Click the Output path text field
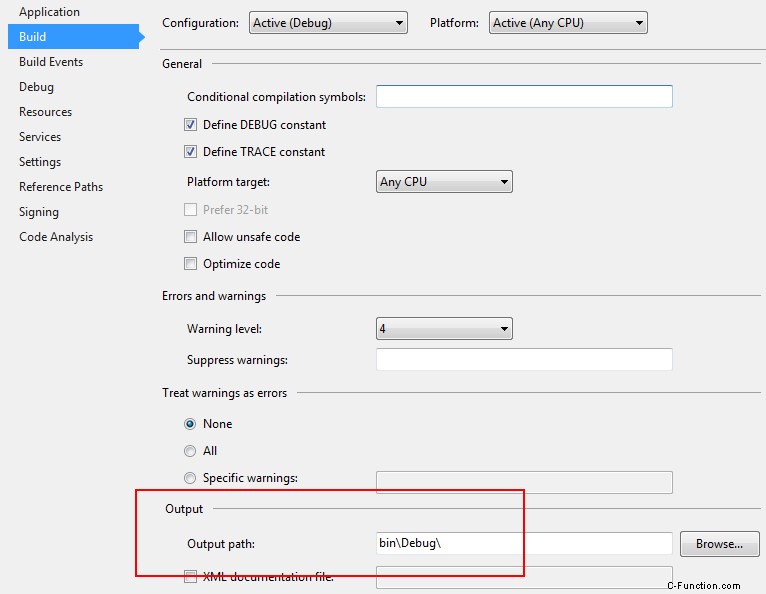The image size is (766, 594). coord(524,544)
